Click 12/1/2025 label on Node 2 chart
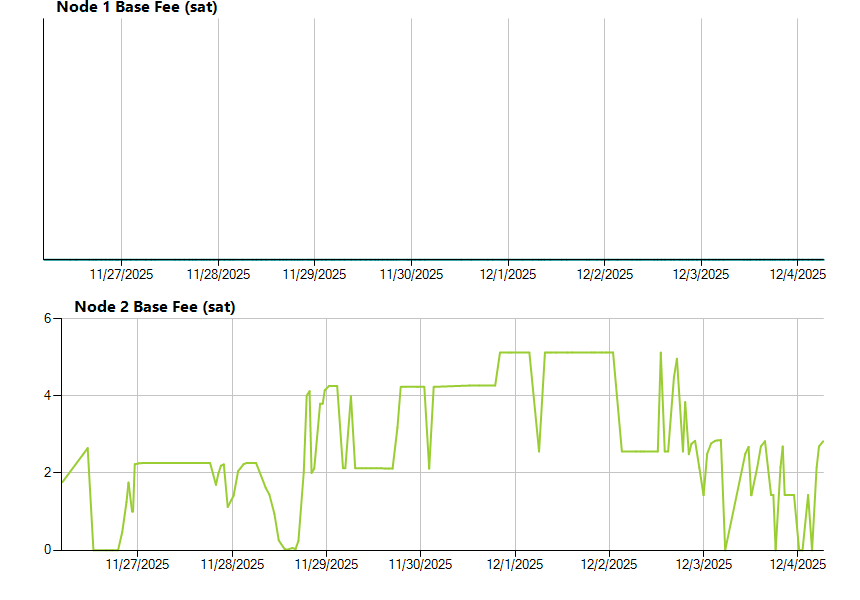Image resolution: width=860 pixels, height=600 pixels. pos(515,564)
